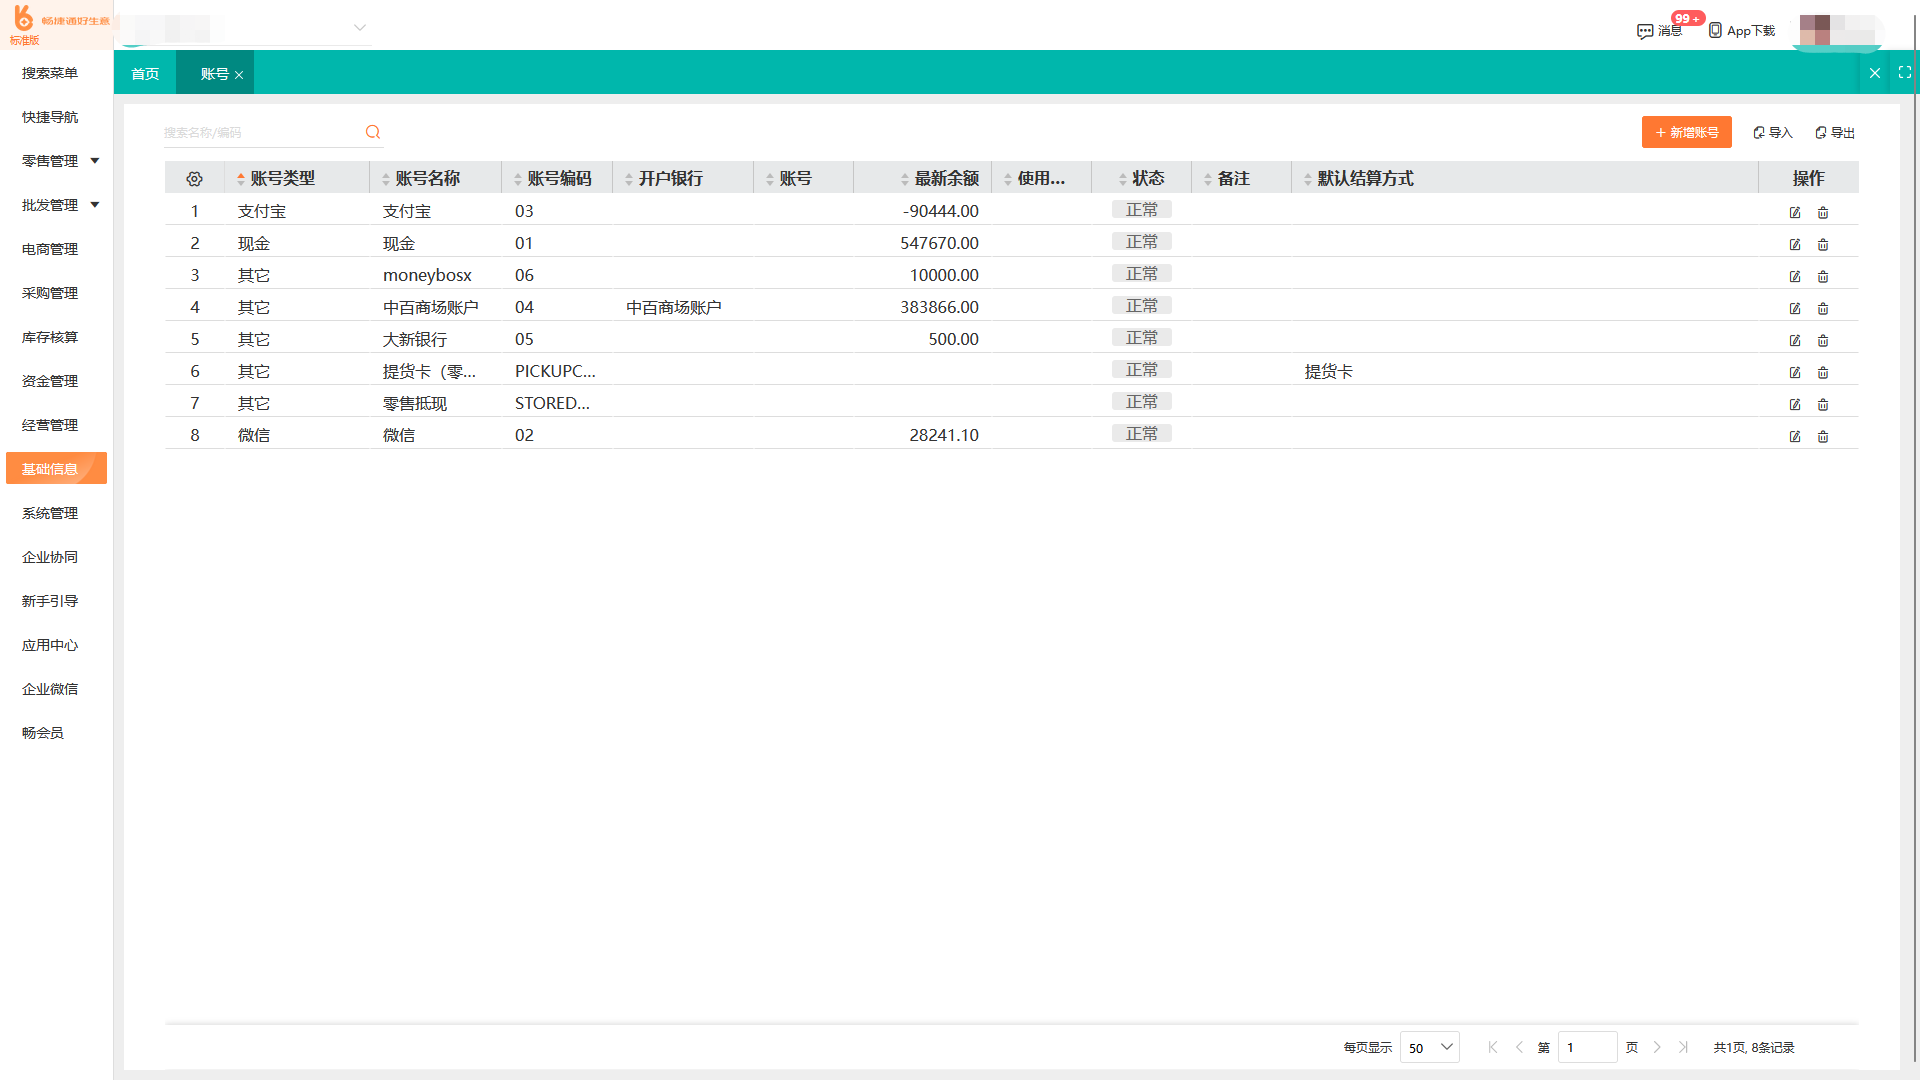This screenshot has height=1080, width=1920.
Task: Open the 基础信息 menu section
Action: (54, 468)
